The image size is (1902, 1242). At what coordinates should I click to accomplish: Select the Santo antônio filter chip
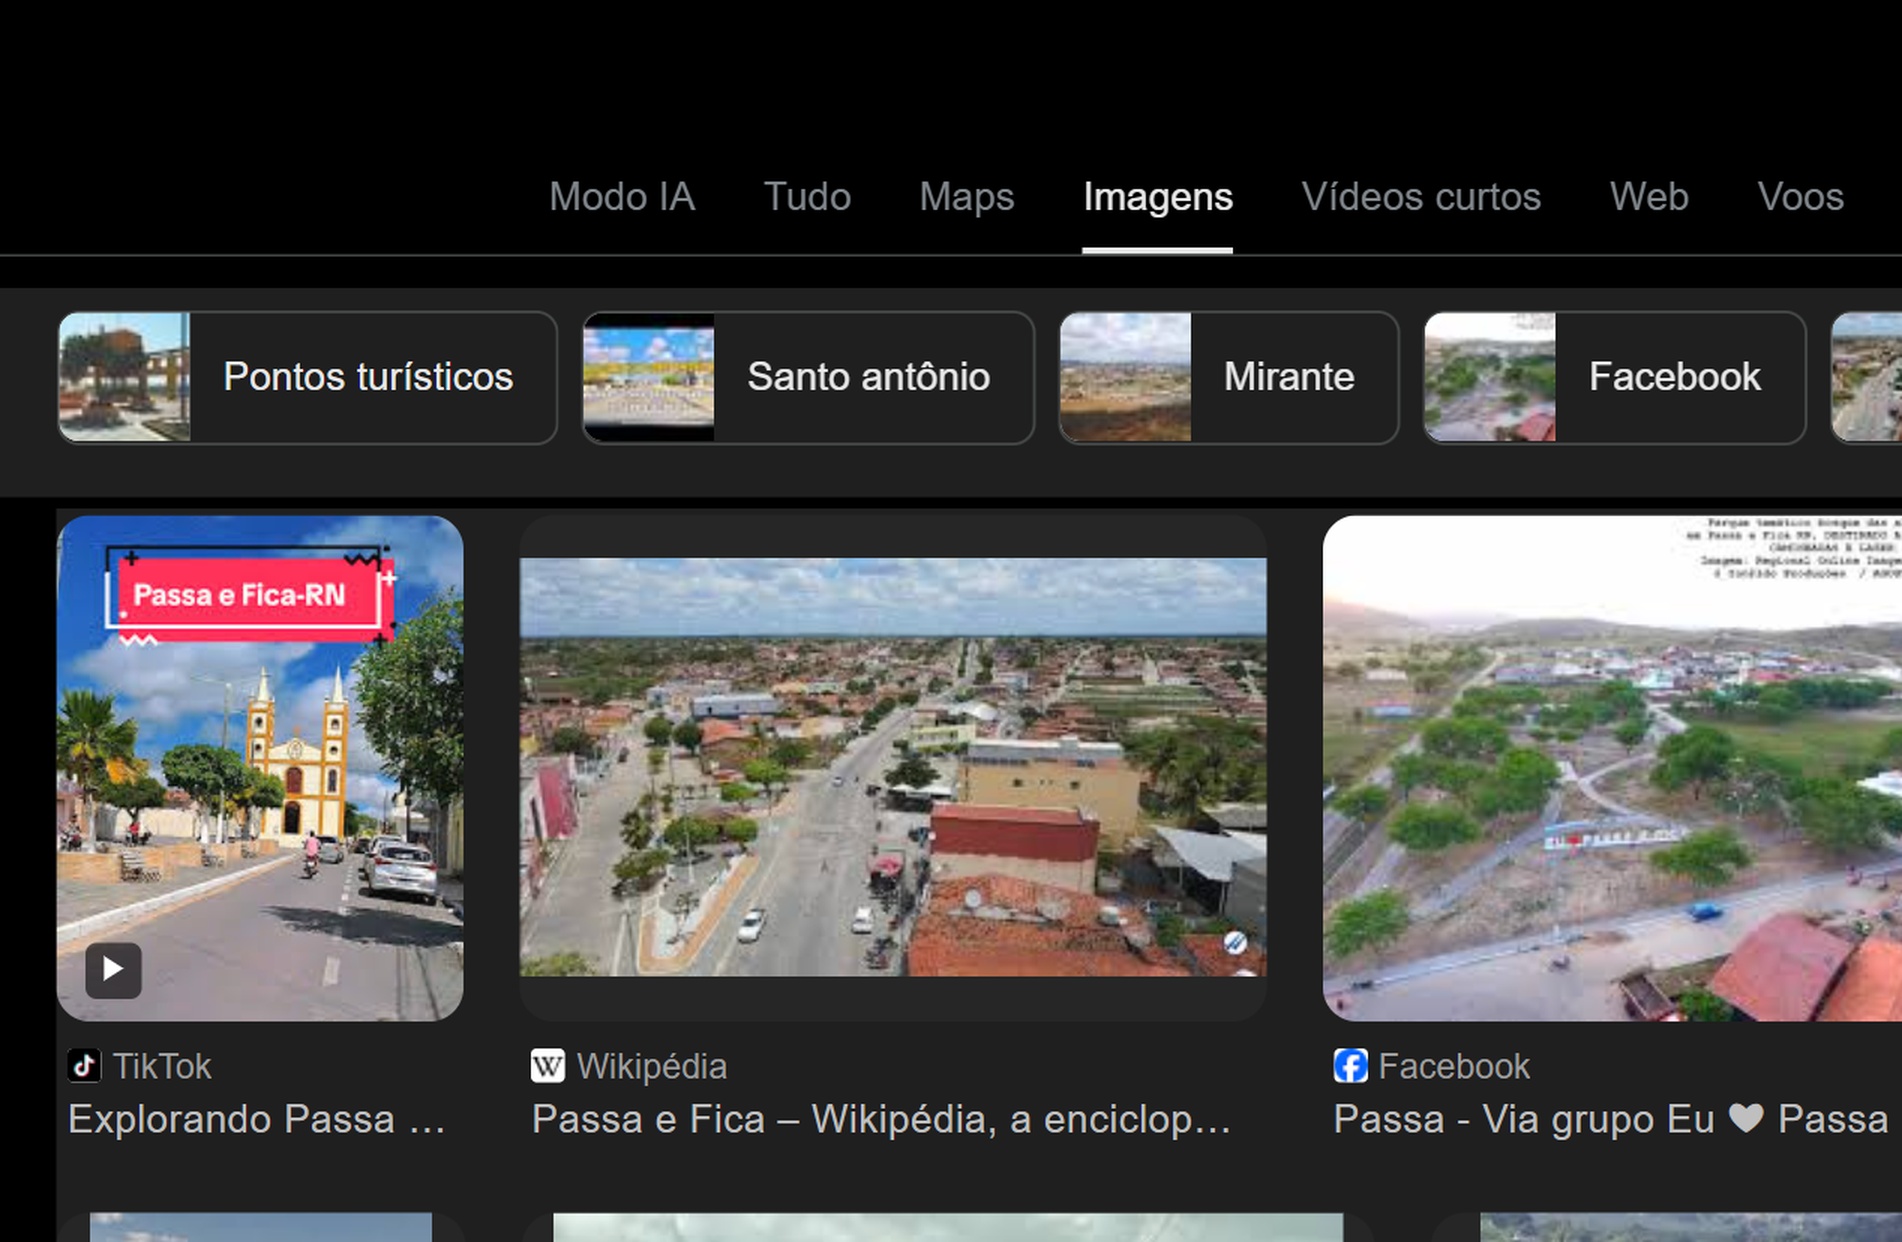(808, 377)
